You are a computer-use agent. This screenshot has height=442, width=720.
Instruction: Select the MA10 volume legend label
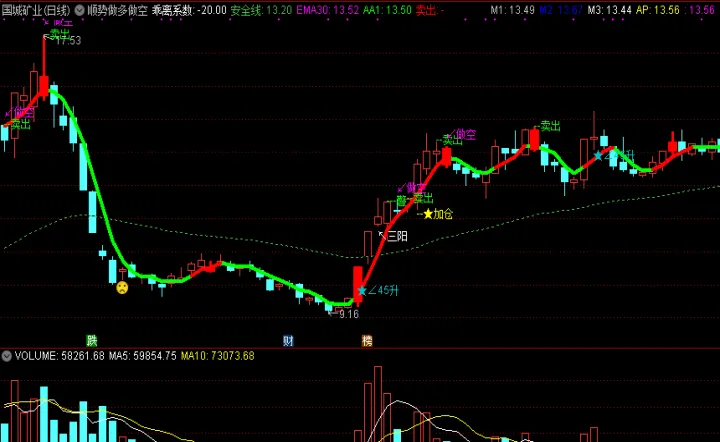tap(217, 355)
